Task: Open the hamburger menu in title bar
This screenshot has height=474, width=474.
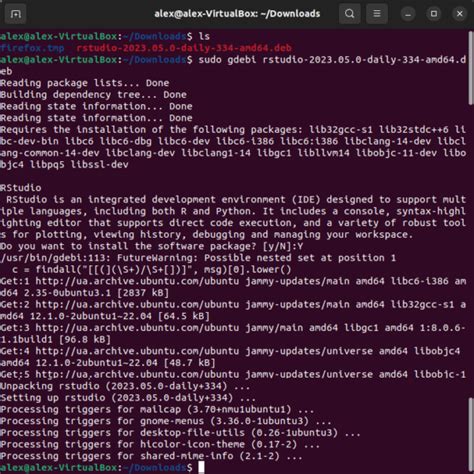Action: (x=377, y=14)
